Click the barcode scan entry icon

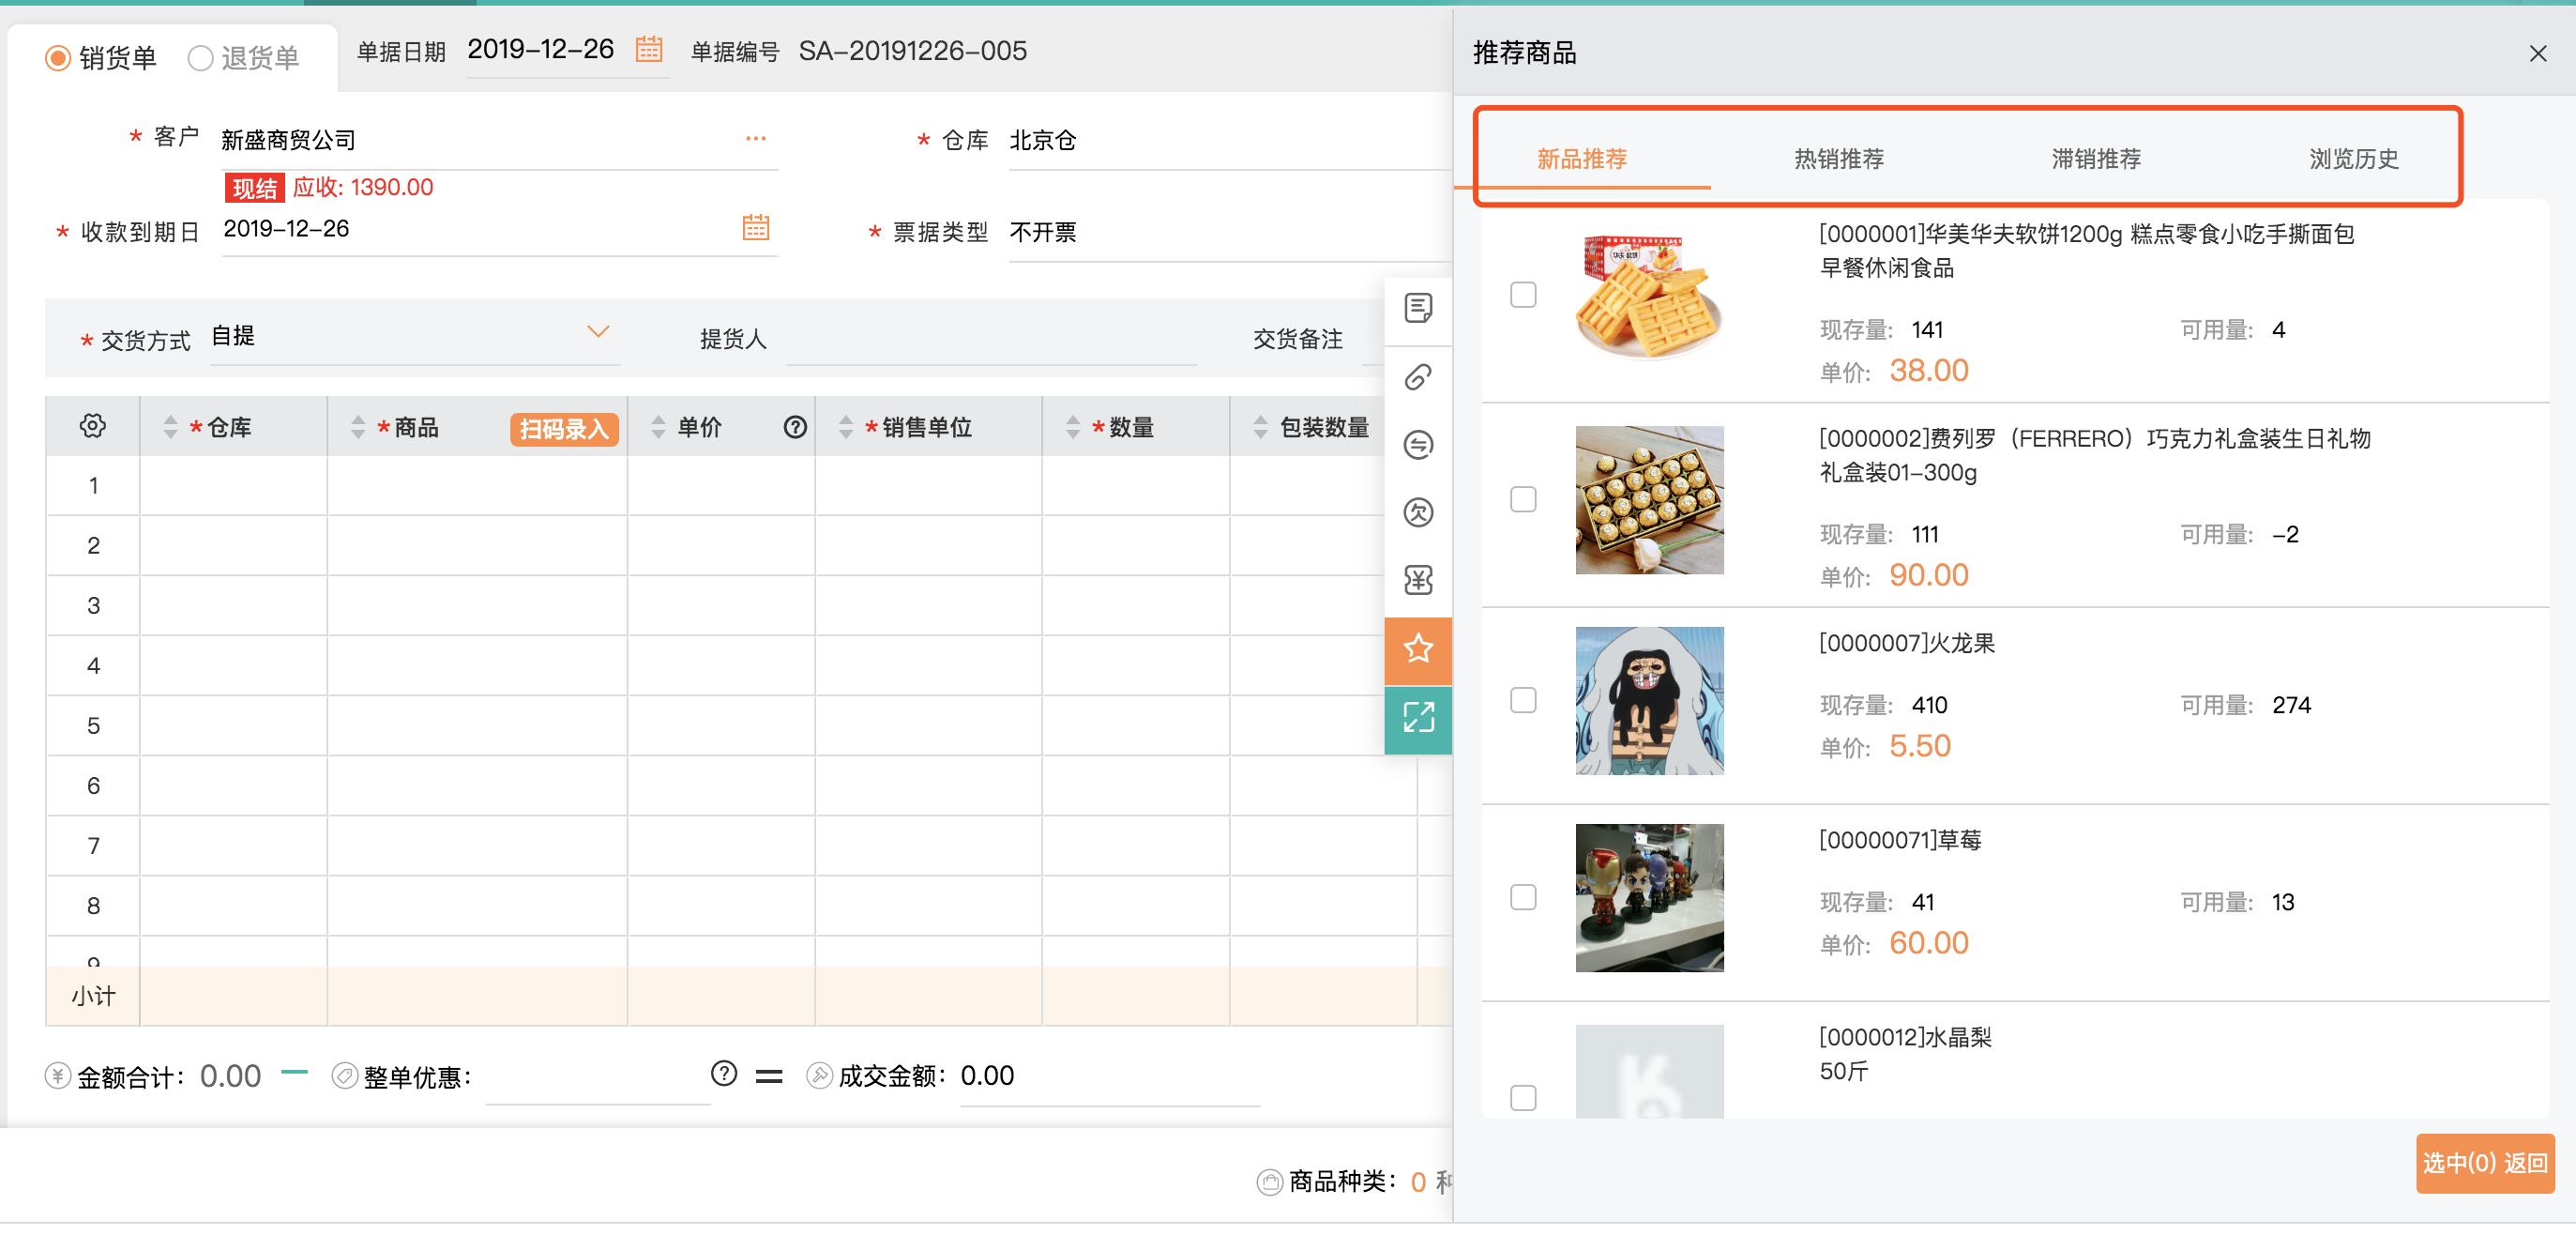[x=567, y=431]
